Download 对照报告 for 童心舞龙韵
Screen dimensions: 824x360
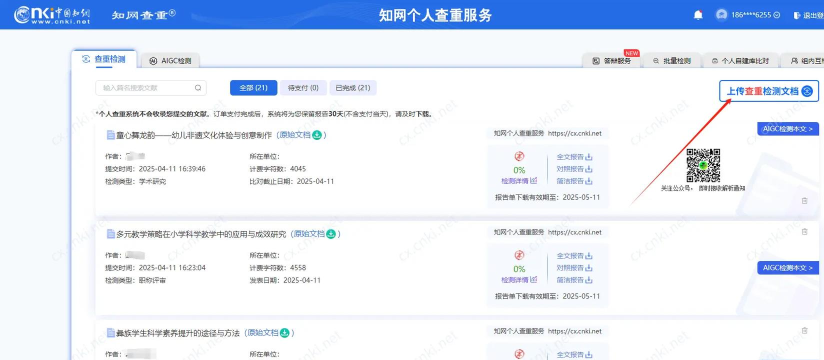point(574,169)
